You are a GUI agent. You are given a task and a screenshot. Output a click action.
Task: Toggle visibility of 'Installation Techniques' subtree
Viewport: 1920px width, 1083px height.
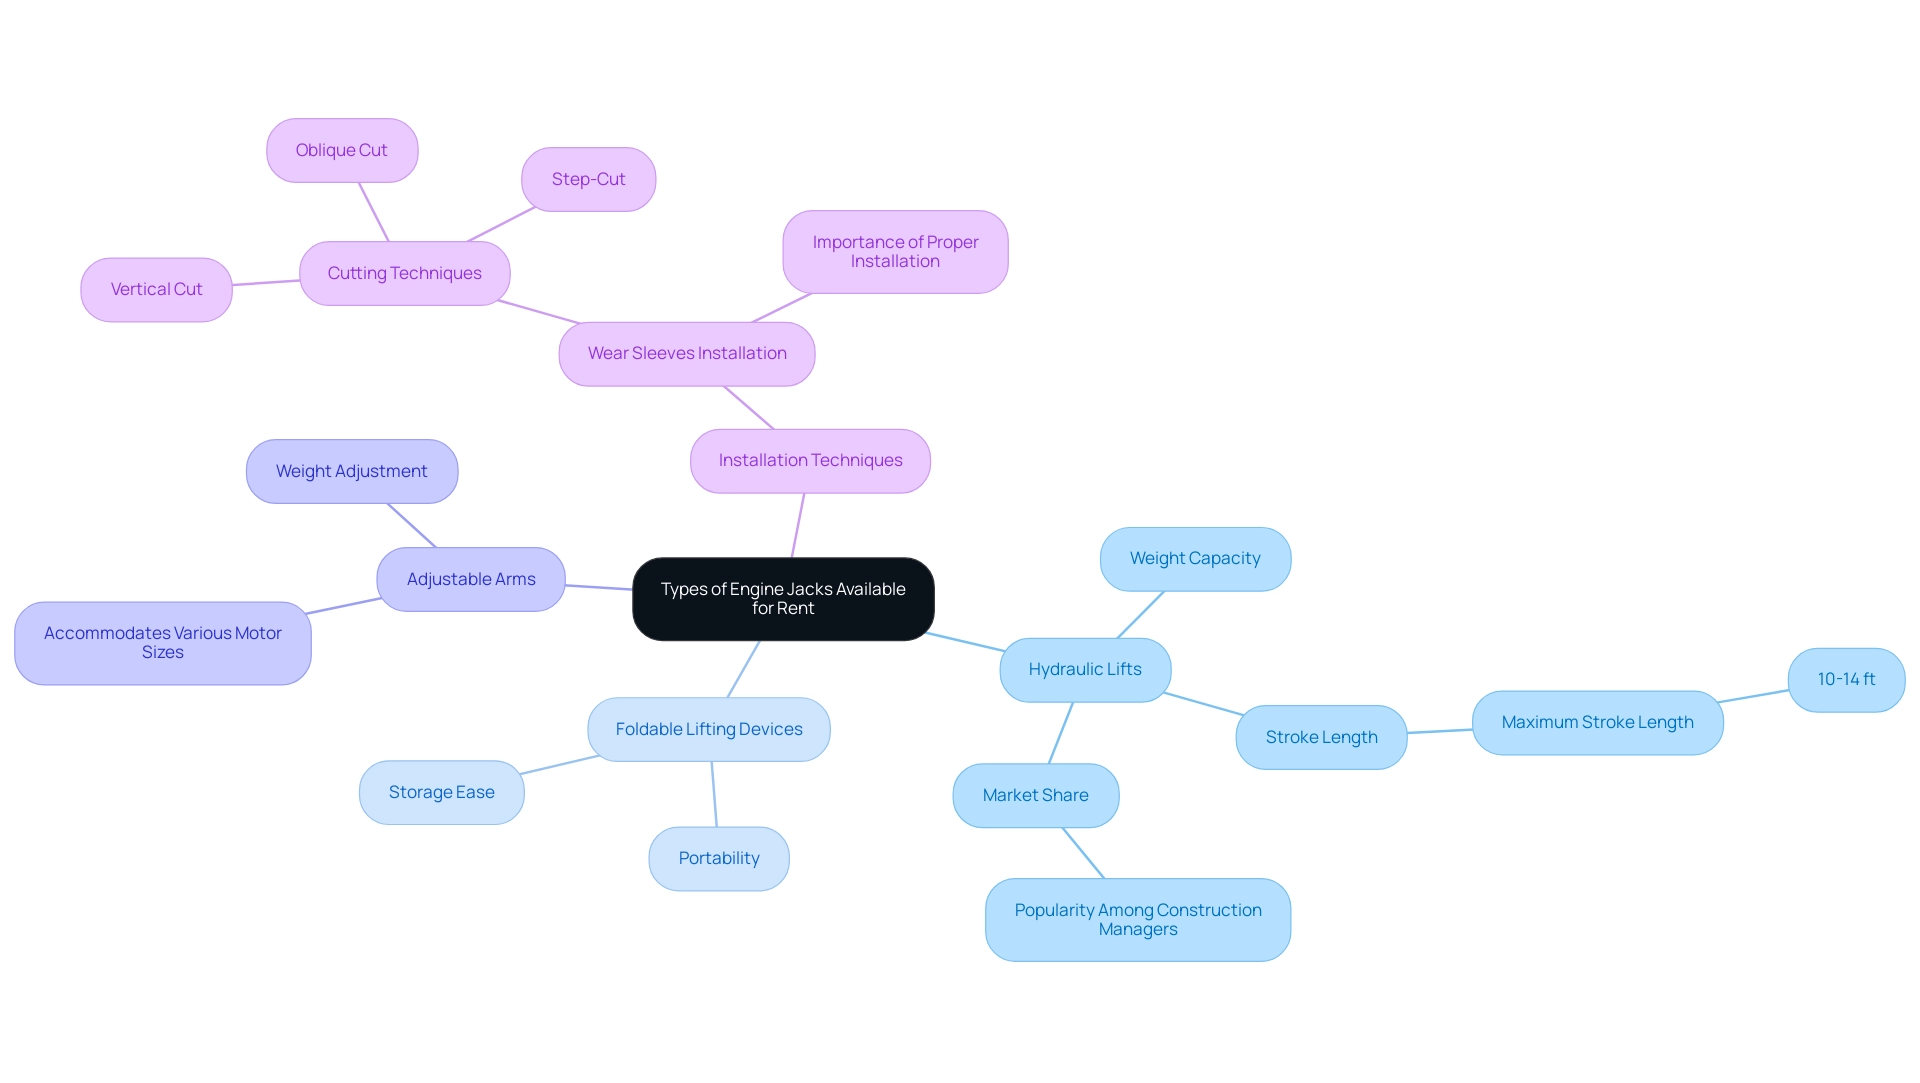click(810, 459)
